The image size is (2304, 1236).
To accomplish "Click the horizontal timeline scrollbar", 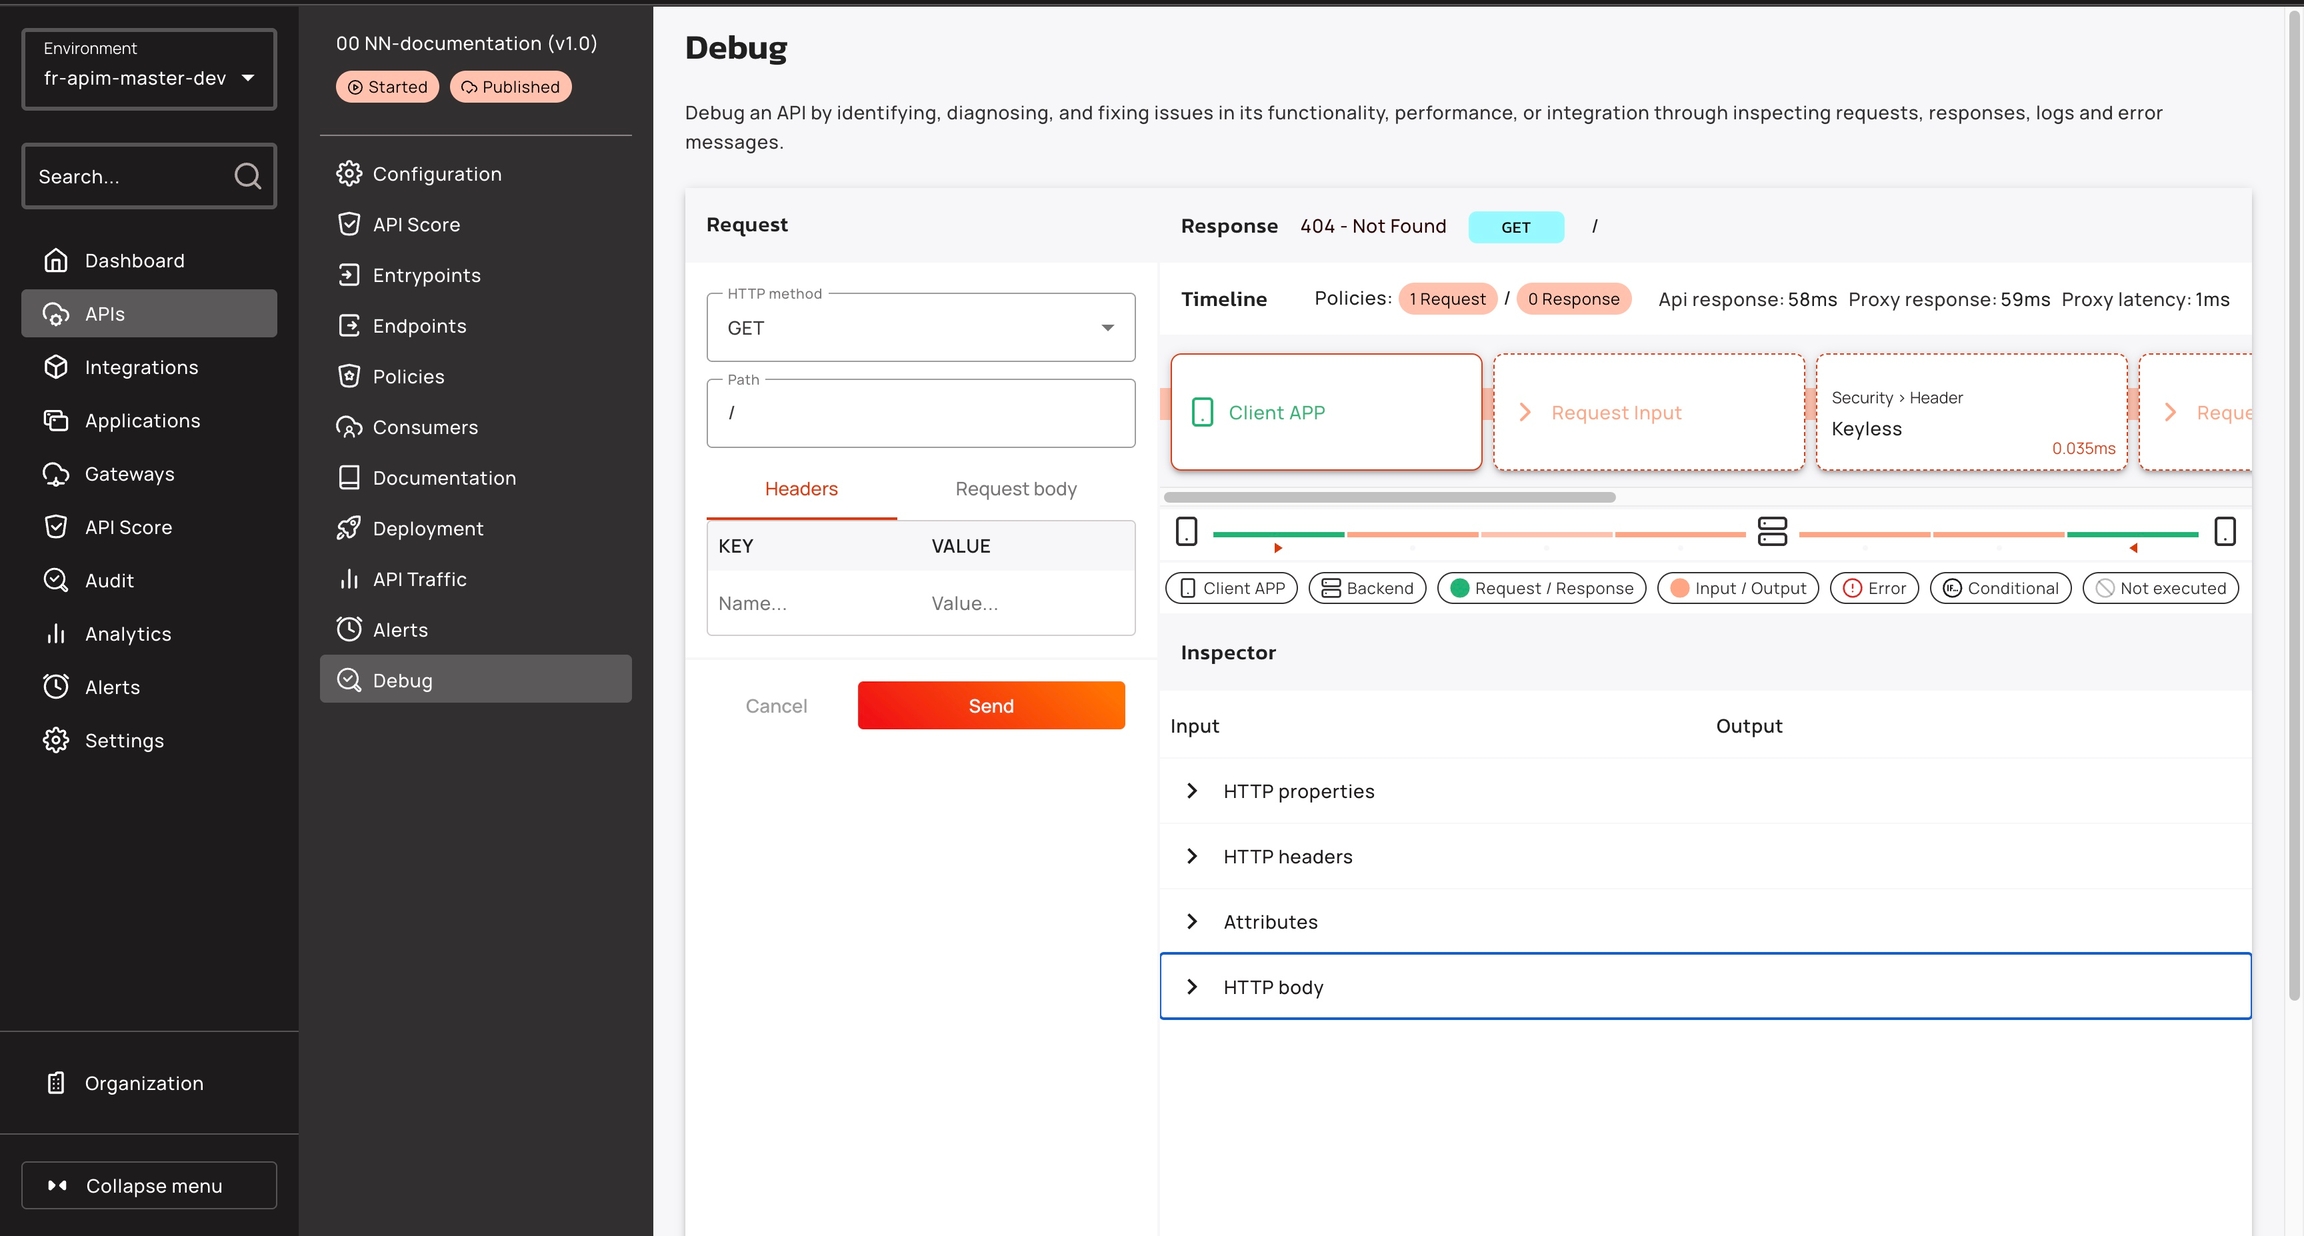I will (1390, 497).
